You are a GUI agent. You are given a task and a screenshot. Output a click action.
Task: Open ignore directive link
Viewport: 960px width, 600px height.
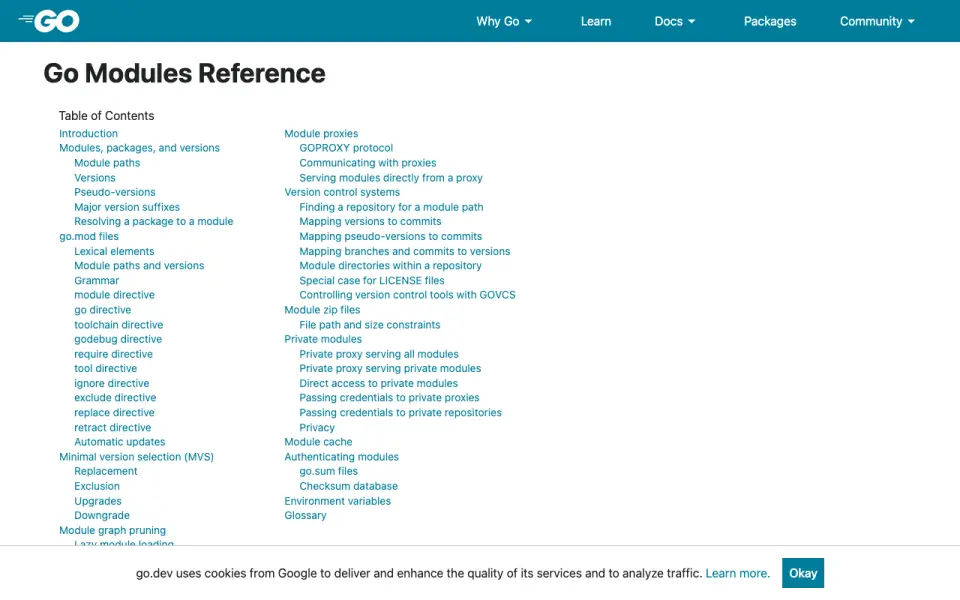coord(111,383)
